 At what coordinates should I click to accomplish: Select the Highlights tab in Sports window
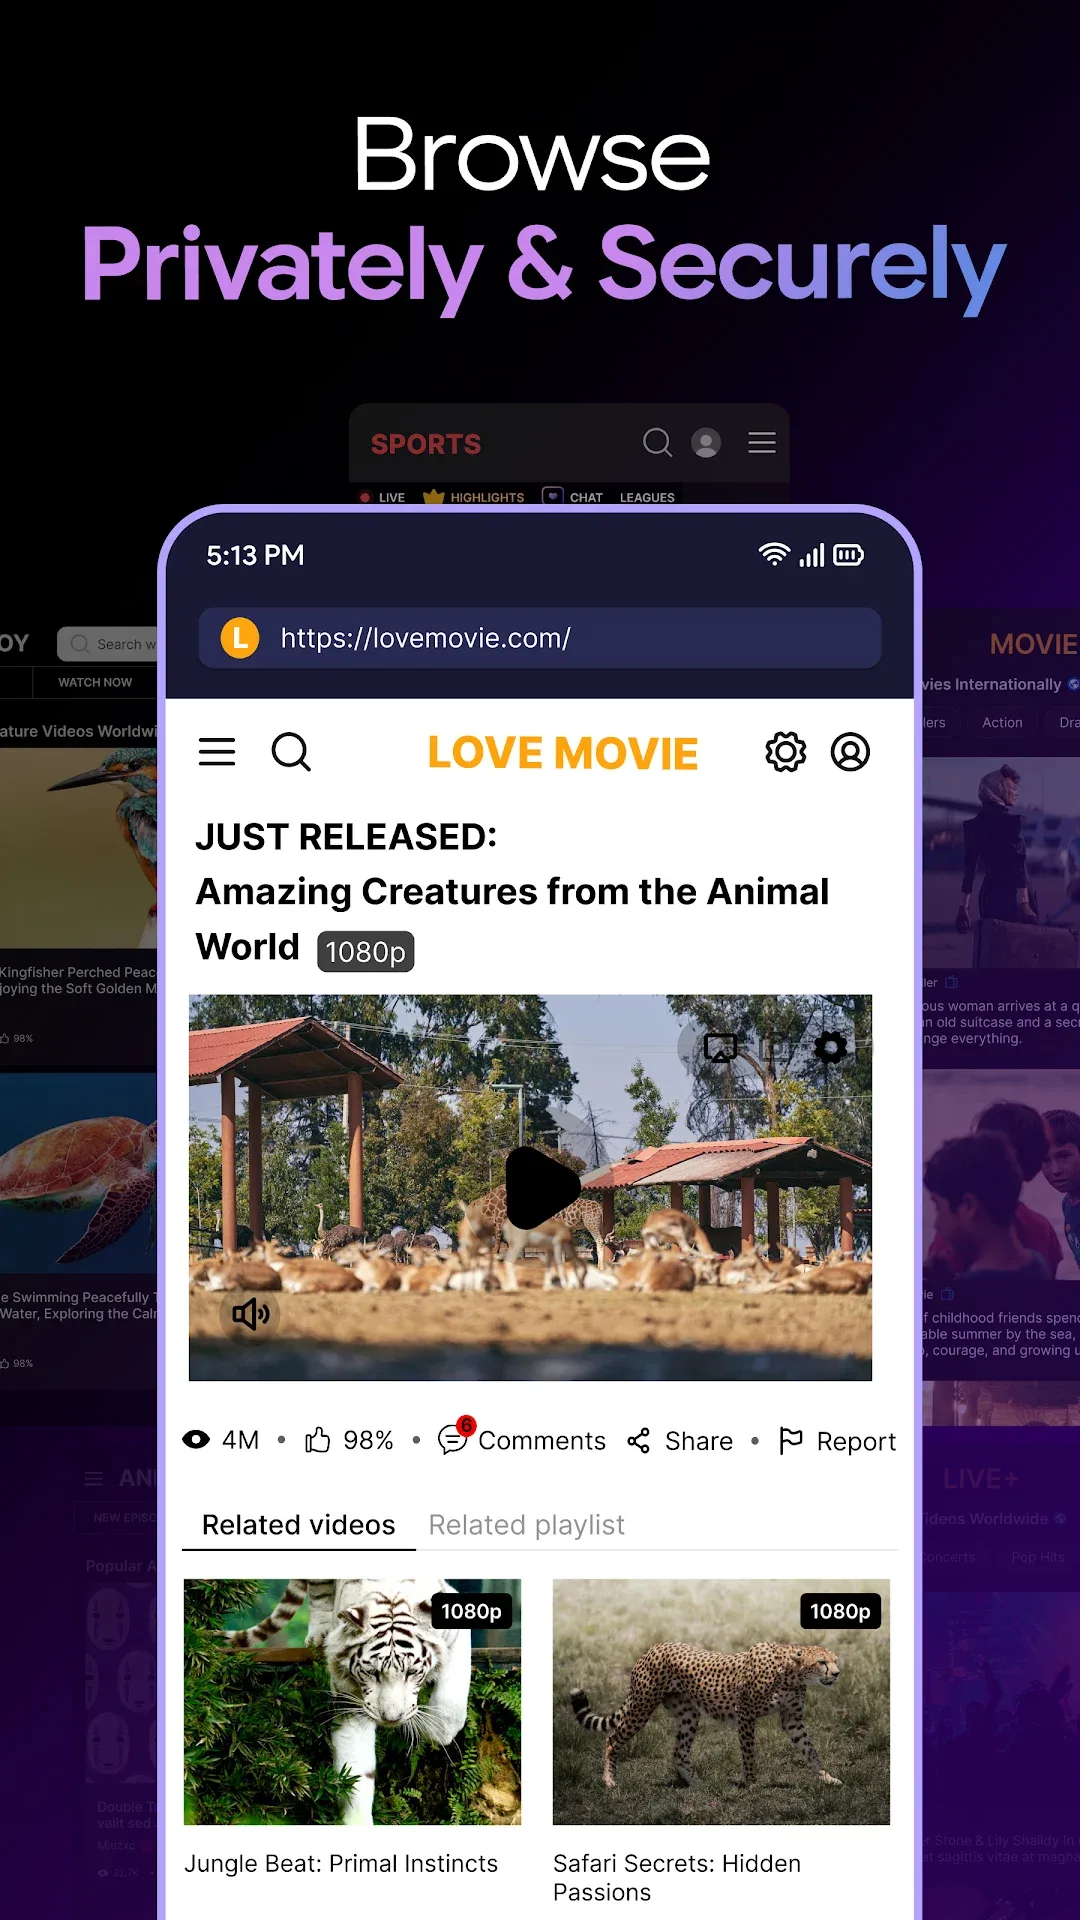click(474, 497)
